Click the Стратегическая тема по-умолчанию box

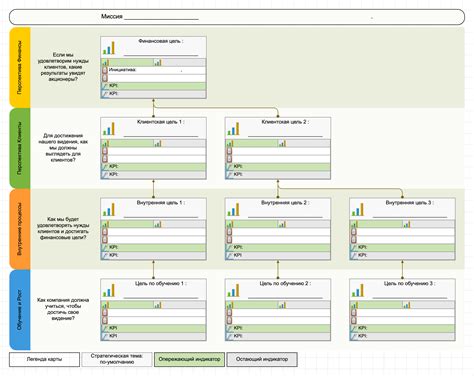[117, 359]
